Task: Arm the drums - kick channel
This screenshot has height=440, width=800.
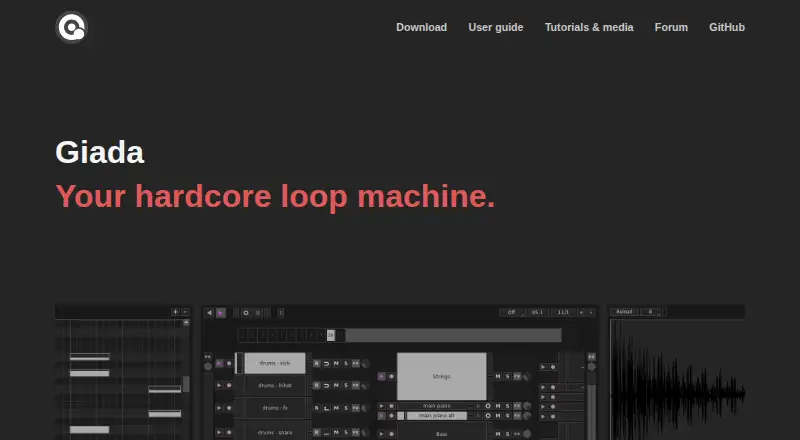Action: click(229, 363)
